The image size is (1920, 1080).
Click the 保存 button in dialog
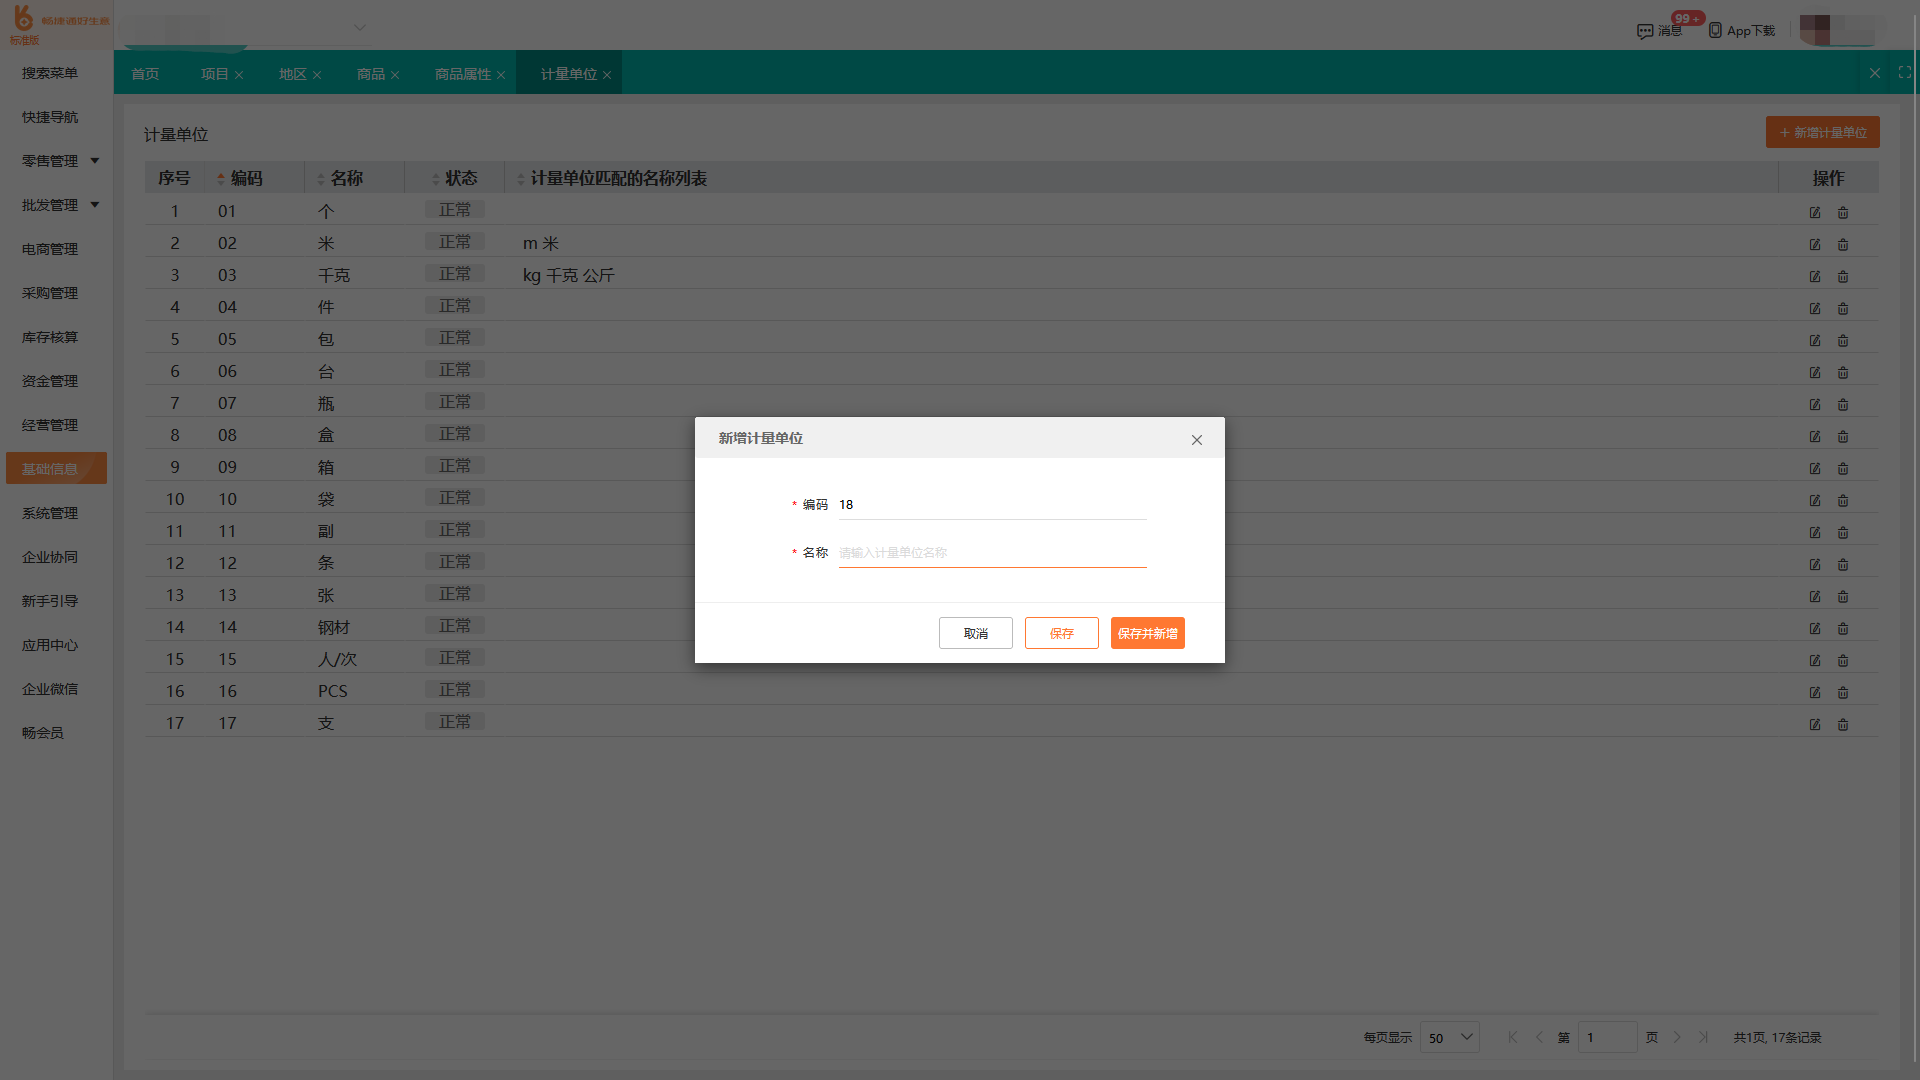click(1062, 633)
